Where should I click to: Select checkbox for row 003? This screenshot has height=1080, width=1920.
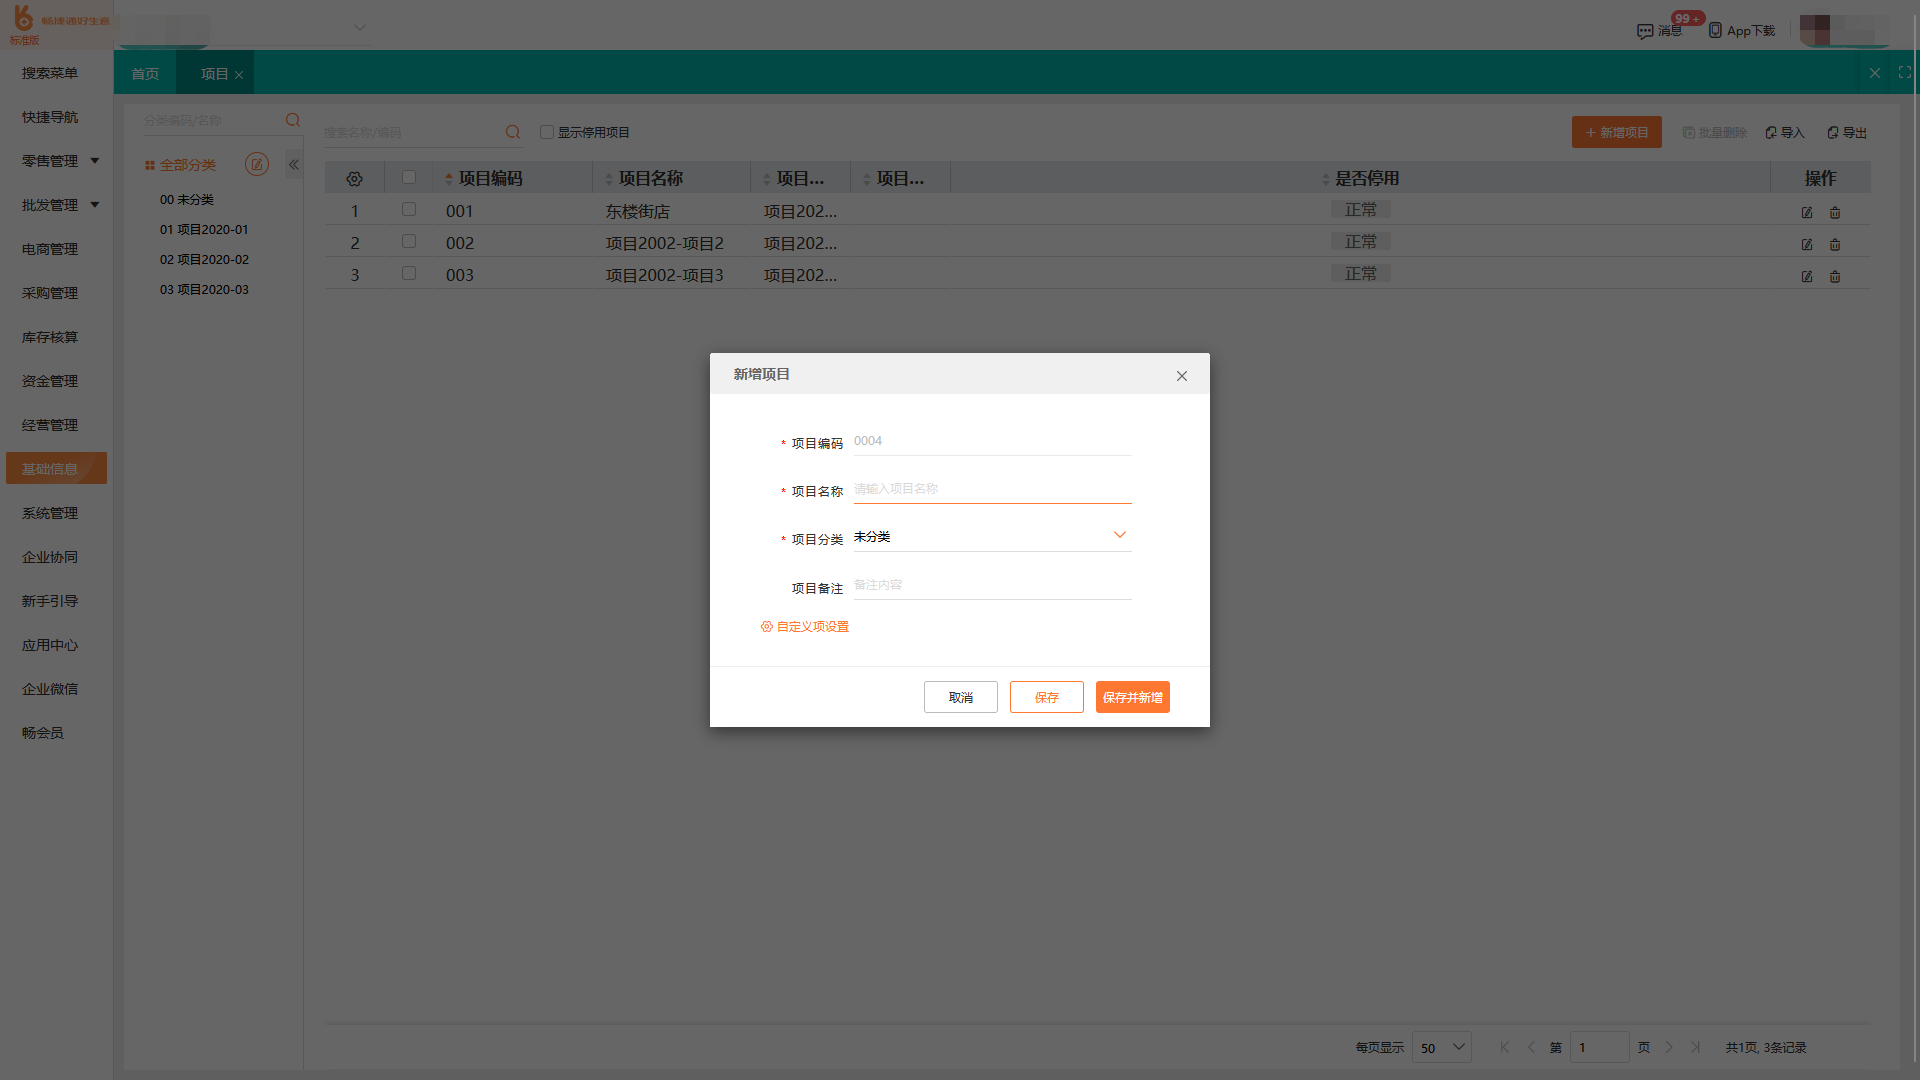[409, 273]
